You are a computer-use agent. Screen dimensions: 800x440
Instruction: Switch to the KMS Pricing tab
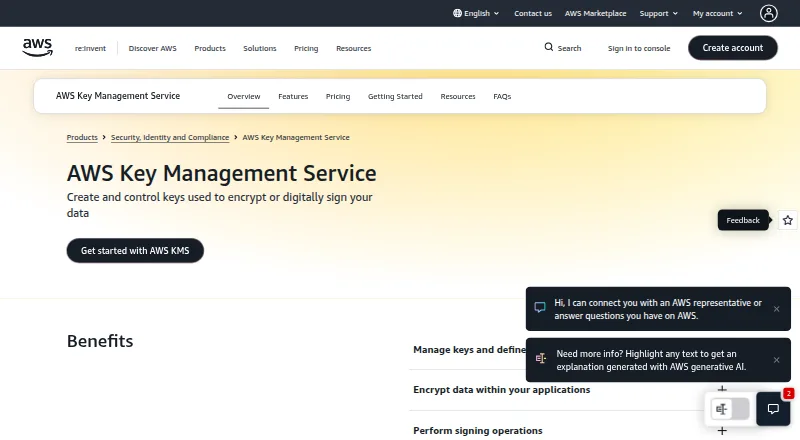coord(338,96)
